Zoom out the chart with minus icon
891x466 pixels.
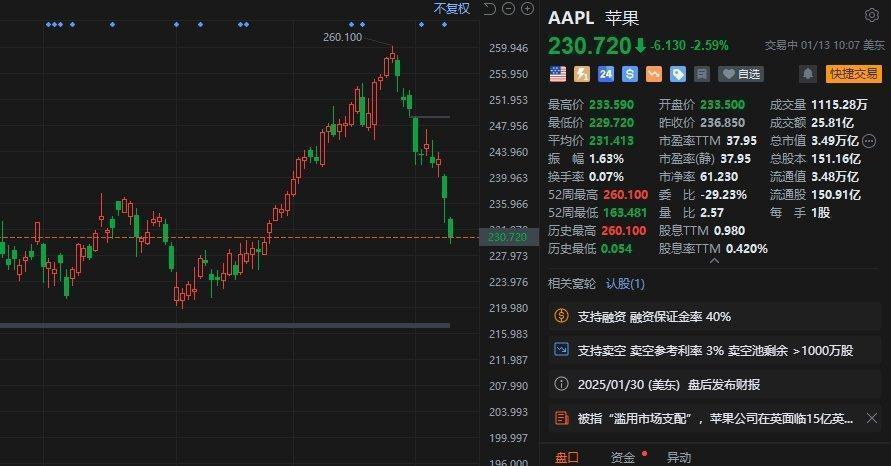[x=508, y=9]
